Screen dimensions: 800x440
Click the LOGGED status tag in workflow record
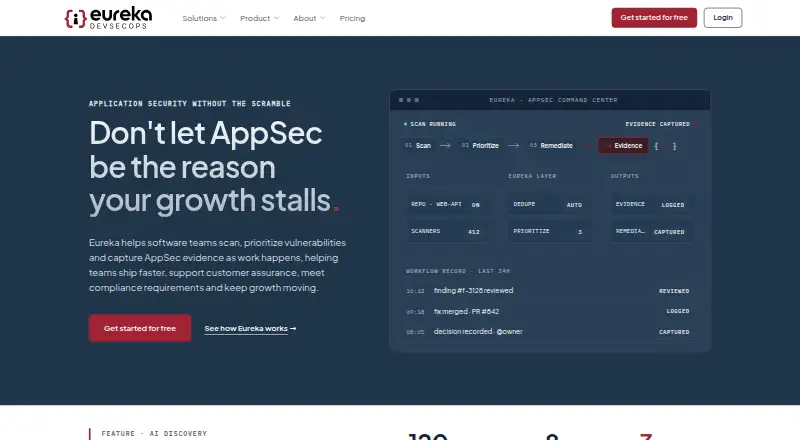[678, 311]
